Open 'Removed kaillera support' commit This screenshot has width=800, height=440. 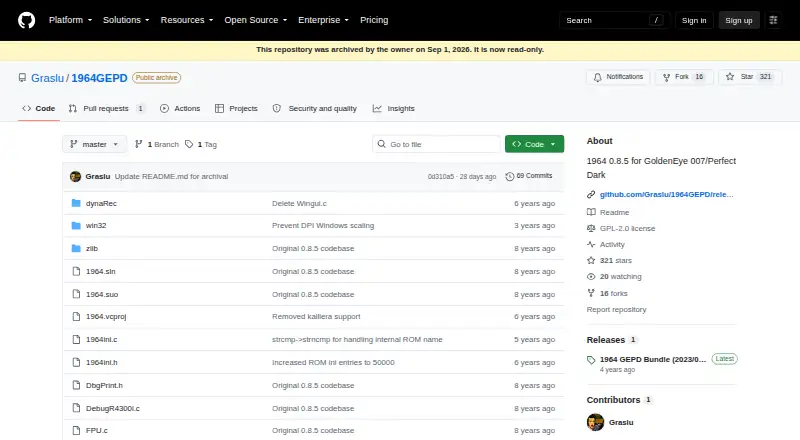click(316, 316)
